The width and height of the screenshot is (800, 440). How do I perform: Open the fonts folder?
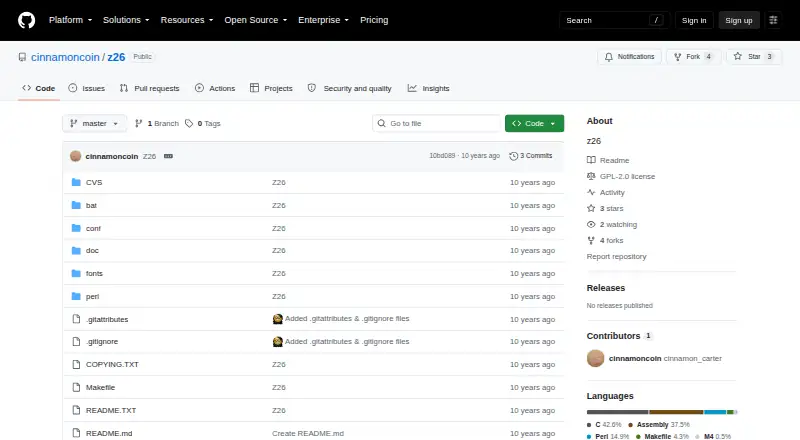point(94,274)
